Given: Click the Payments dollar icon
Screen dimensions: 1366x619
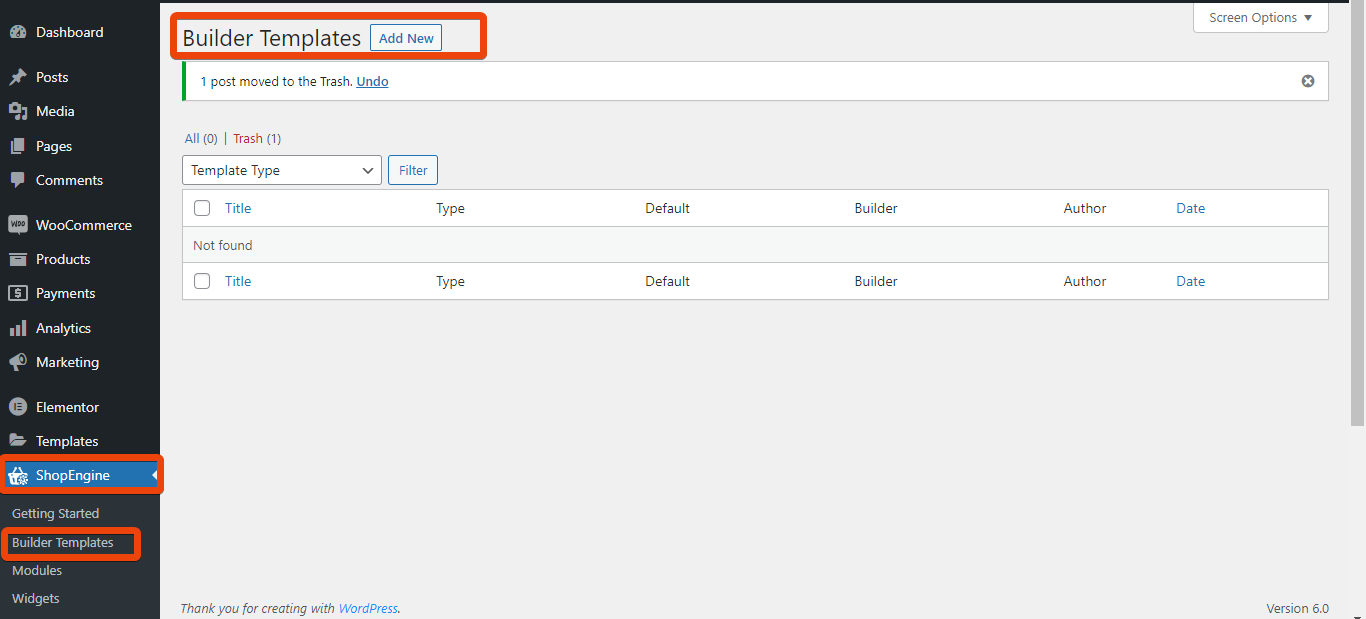Looking at the screenshot, I should (18, 292).
